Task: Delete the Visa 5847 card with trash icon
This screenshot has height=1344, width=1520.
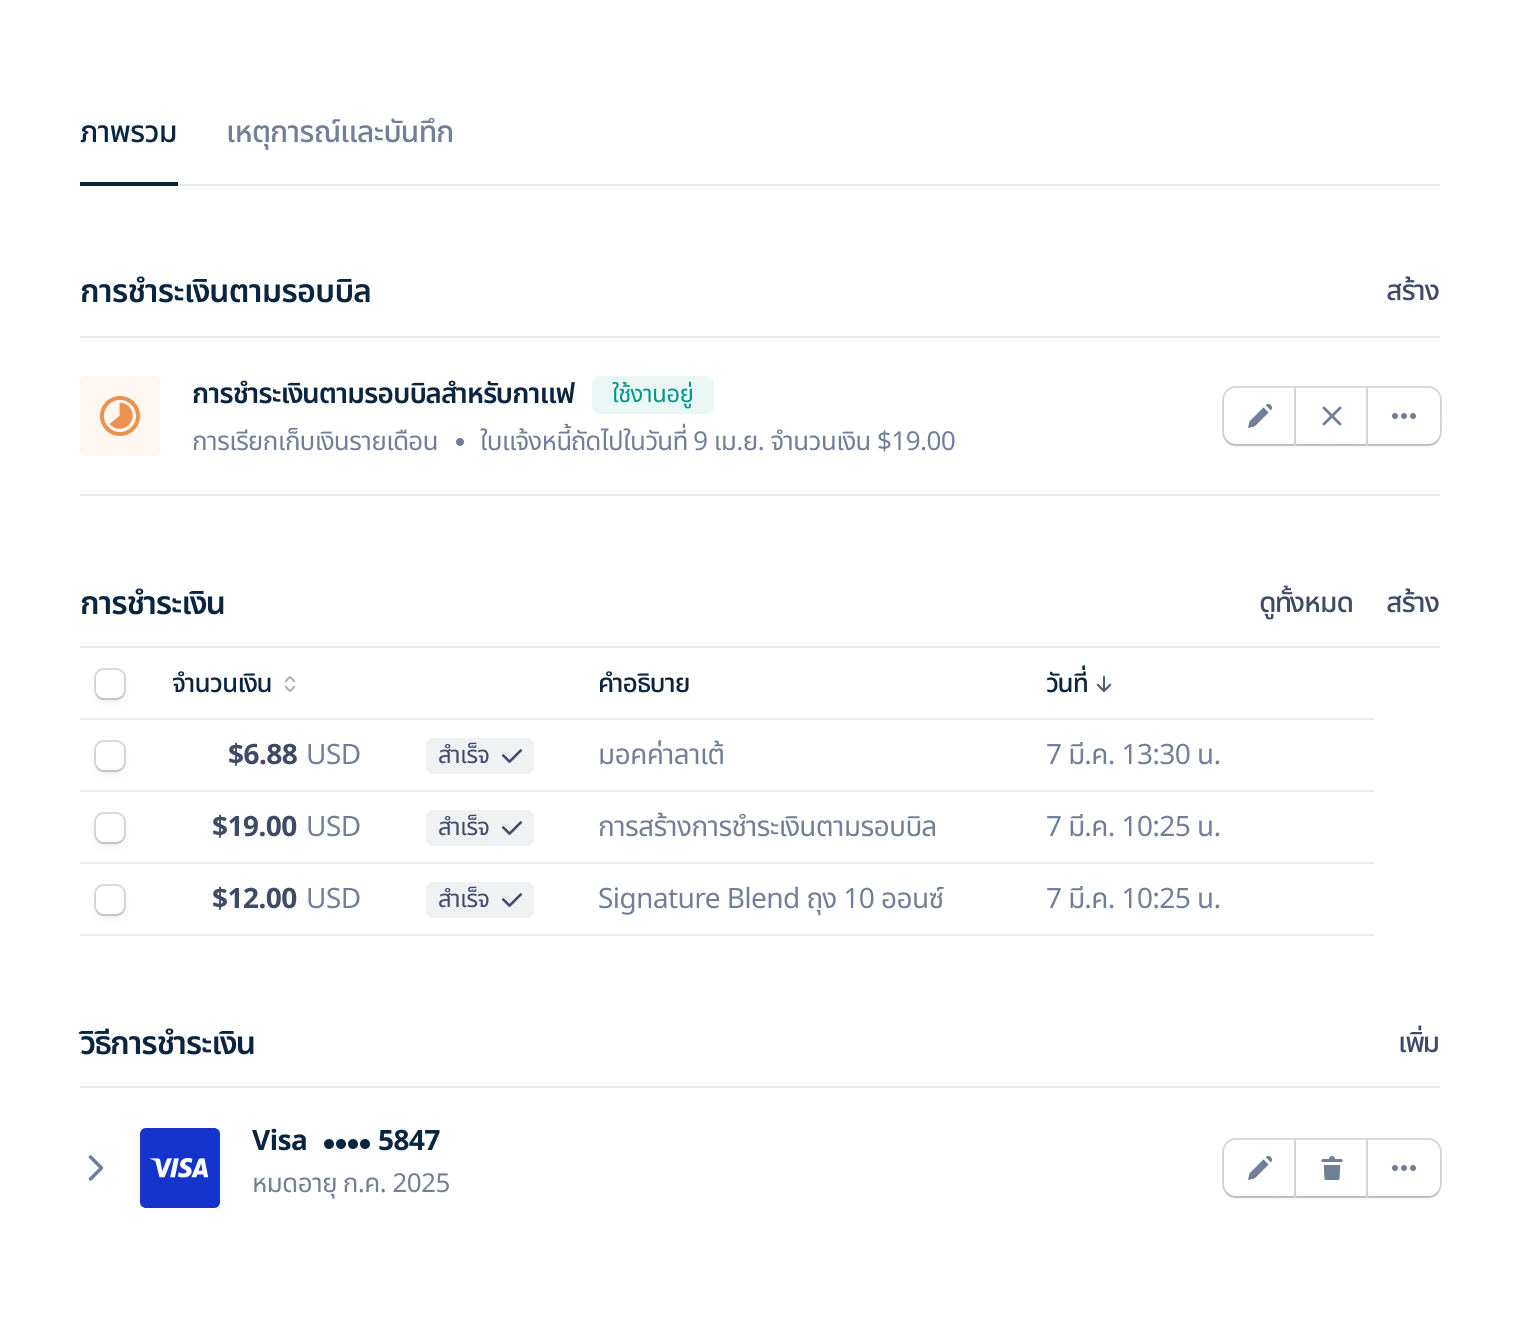Action: [x=1331, y=1168]
